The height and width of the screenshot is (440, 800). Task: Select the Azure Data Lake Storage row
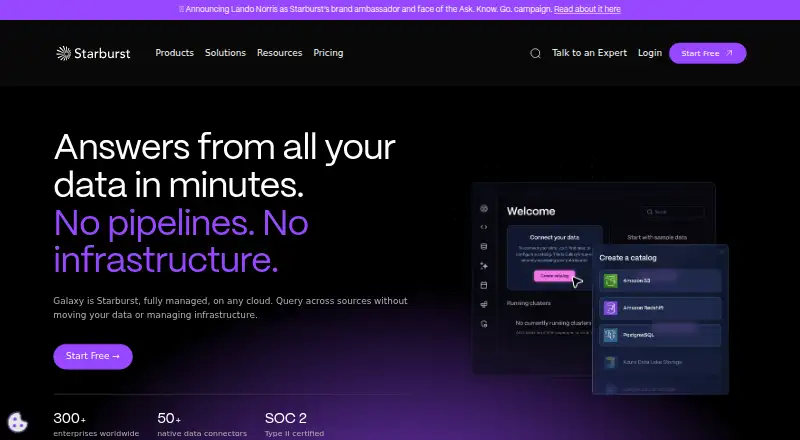tap(660, 362)
